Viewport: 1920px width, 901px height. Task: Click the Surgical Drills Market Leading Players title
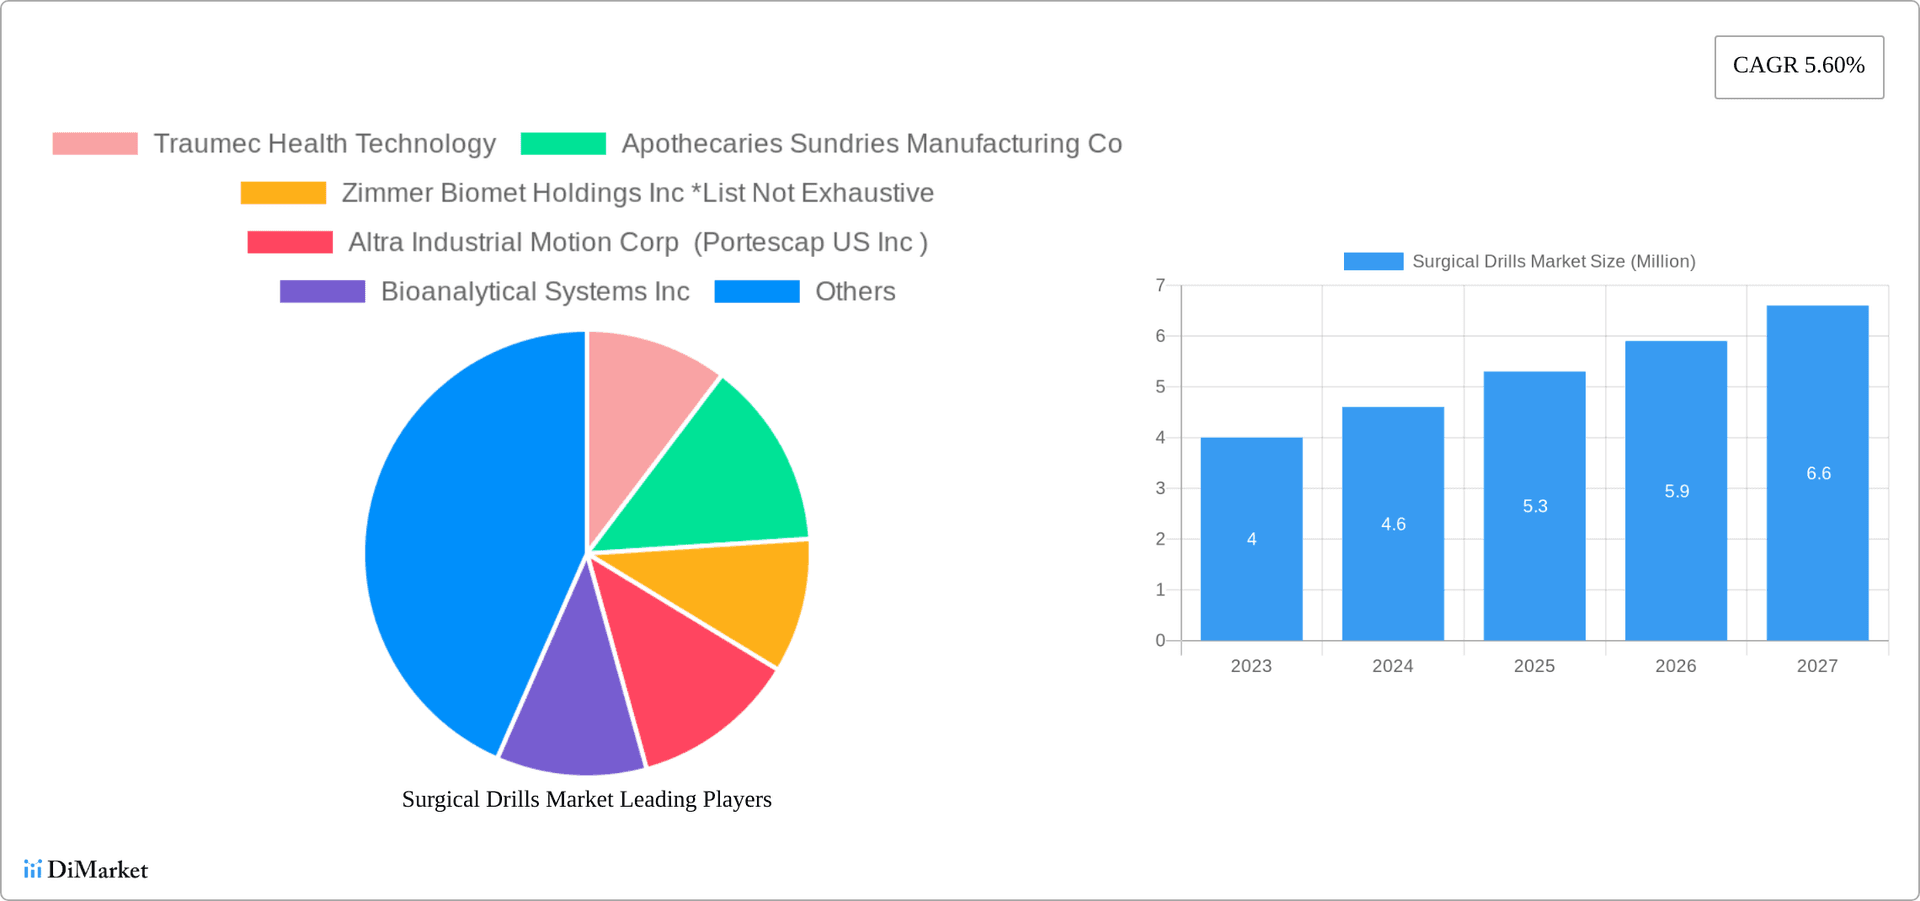point(586,799)
